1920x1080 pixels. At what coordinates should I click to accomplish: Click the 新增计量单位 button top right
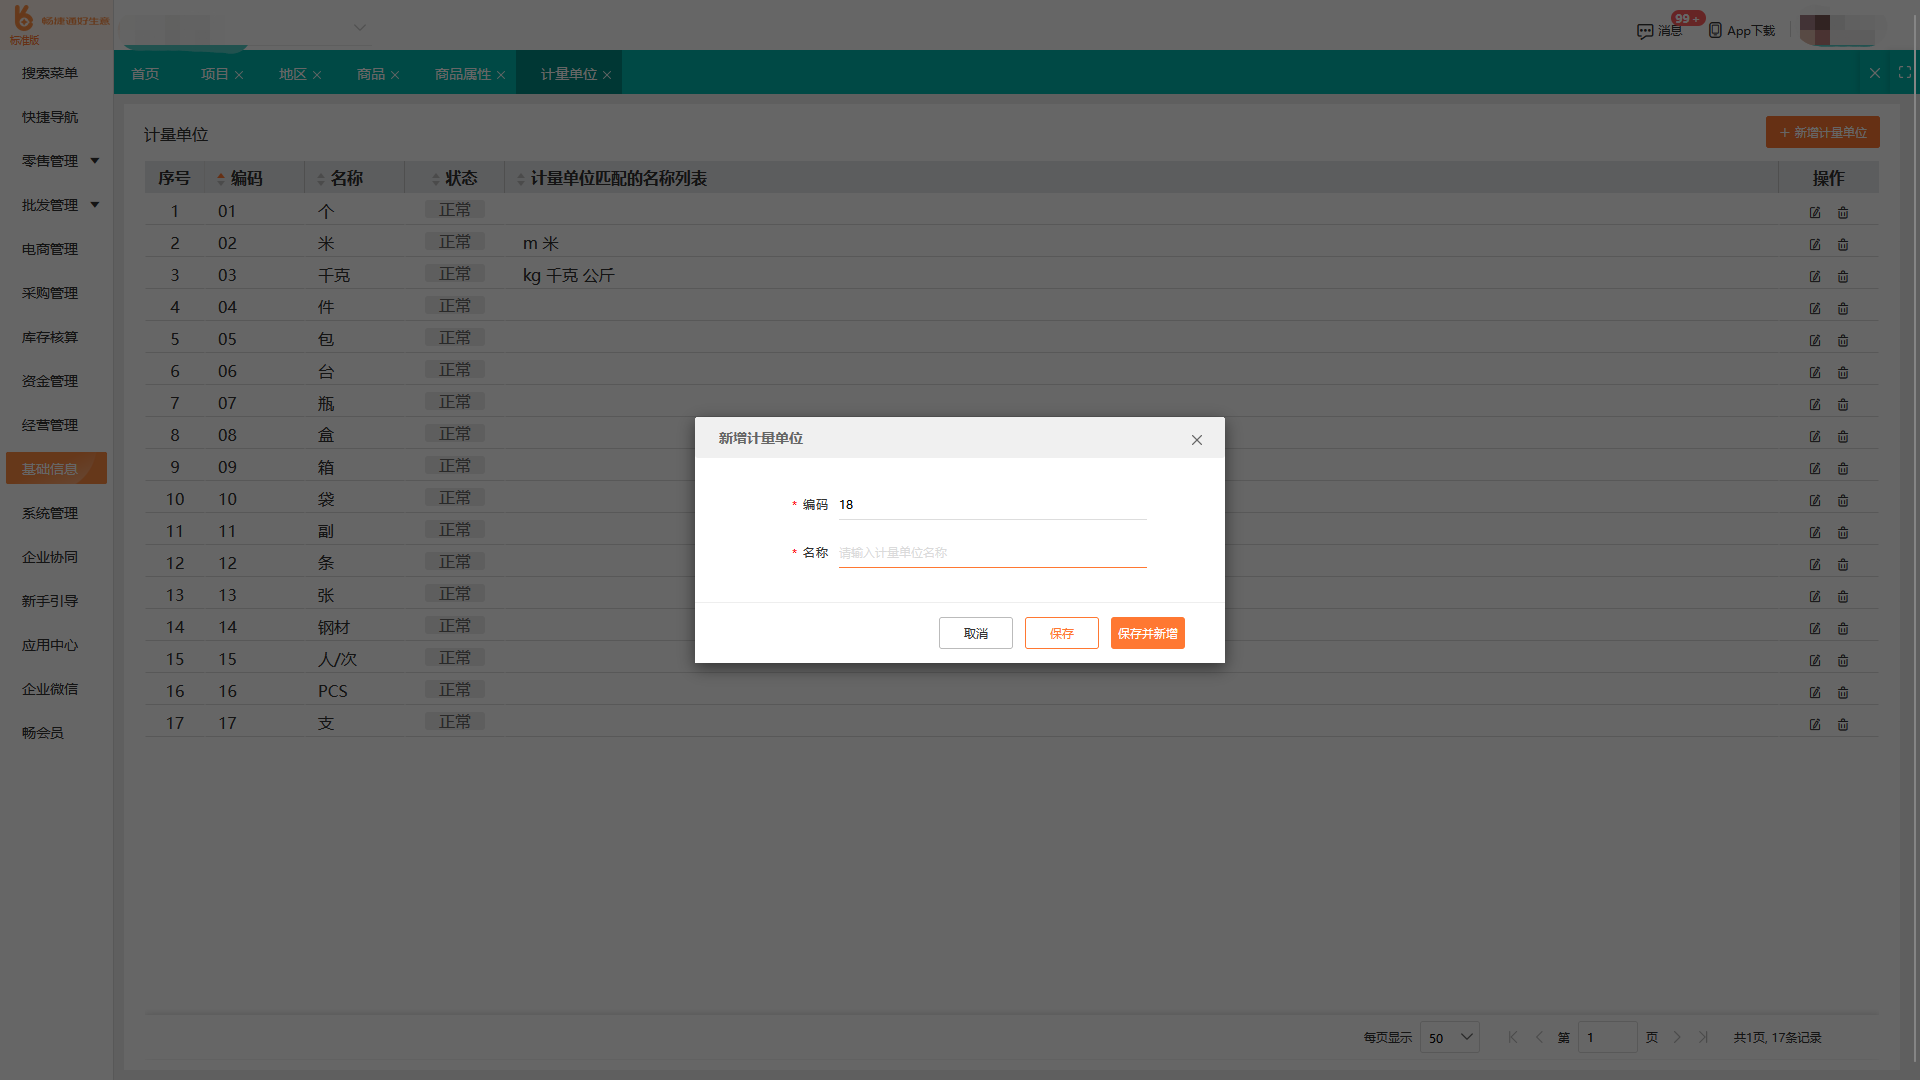click(1822, 132)
